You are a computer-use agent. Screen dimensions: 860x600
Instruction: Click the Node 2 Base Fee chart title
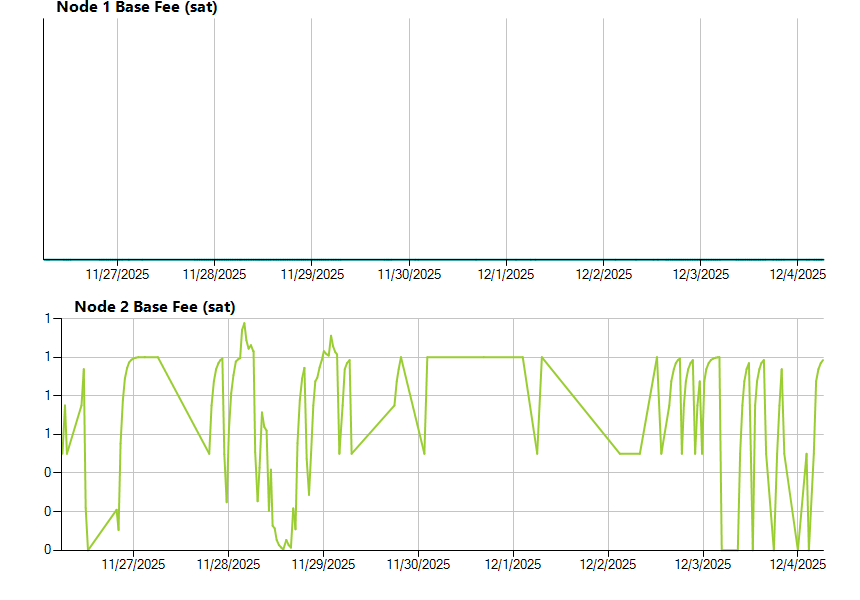point(155,307)
